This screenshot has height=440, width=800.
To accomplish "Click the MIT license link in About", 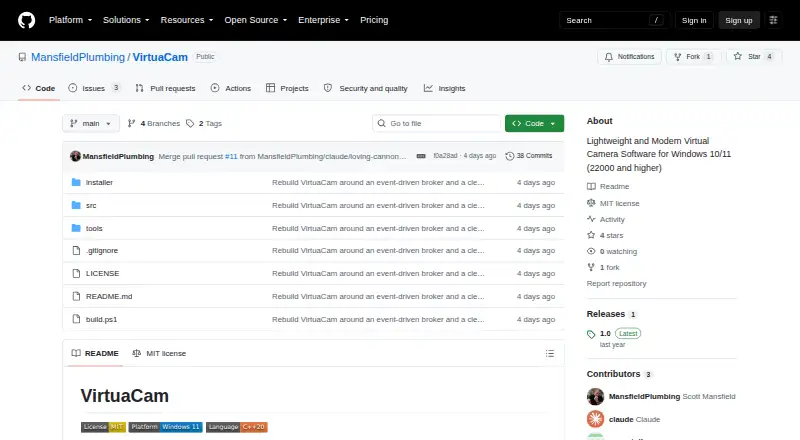I will (x=613, y=203).
